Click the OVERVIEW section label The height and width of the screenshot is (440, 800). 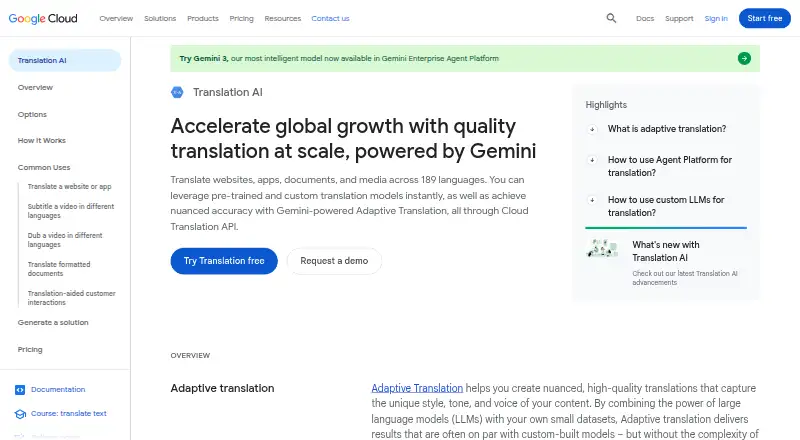pos(190,355)
